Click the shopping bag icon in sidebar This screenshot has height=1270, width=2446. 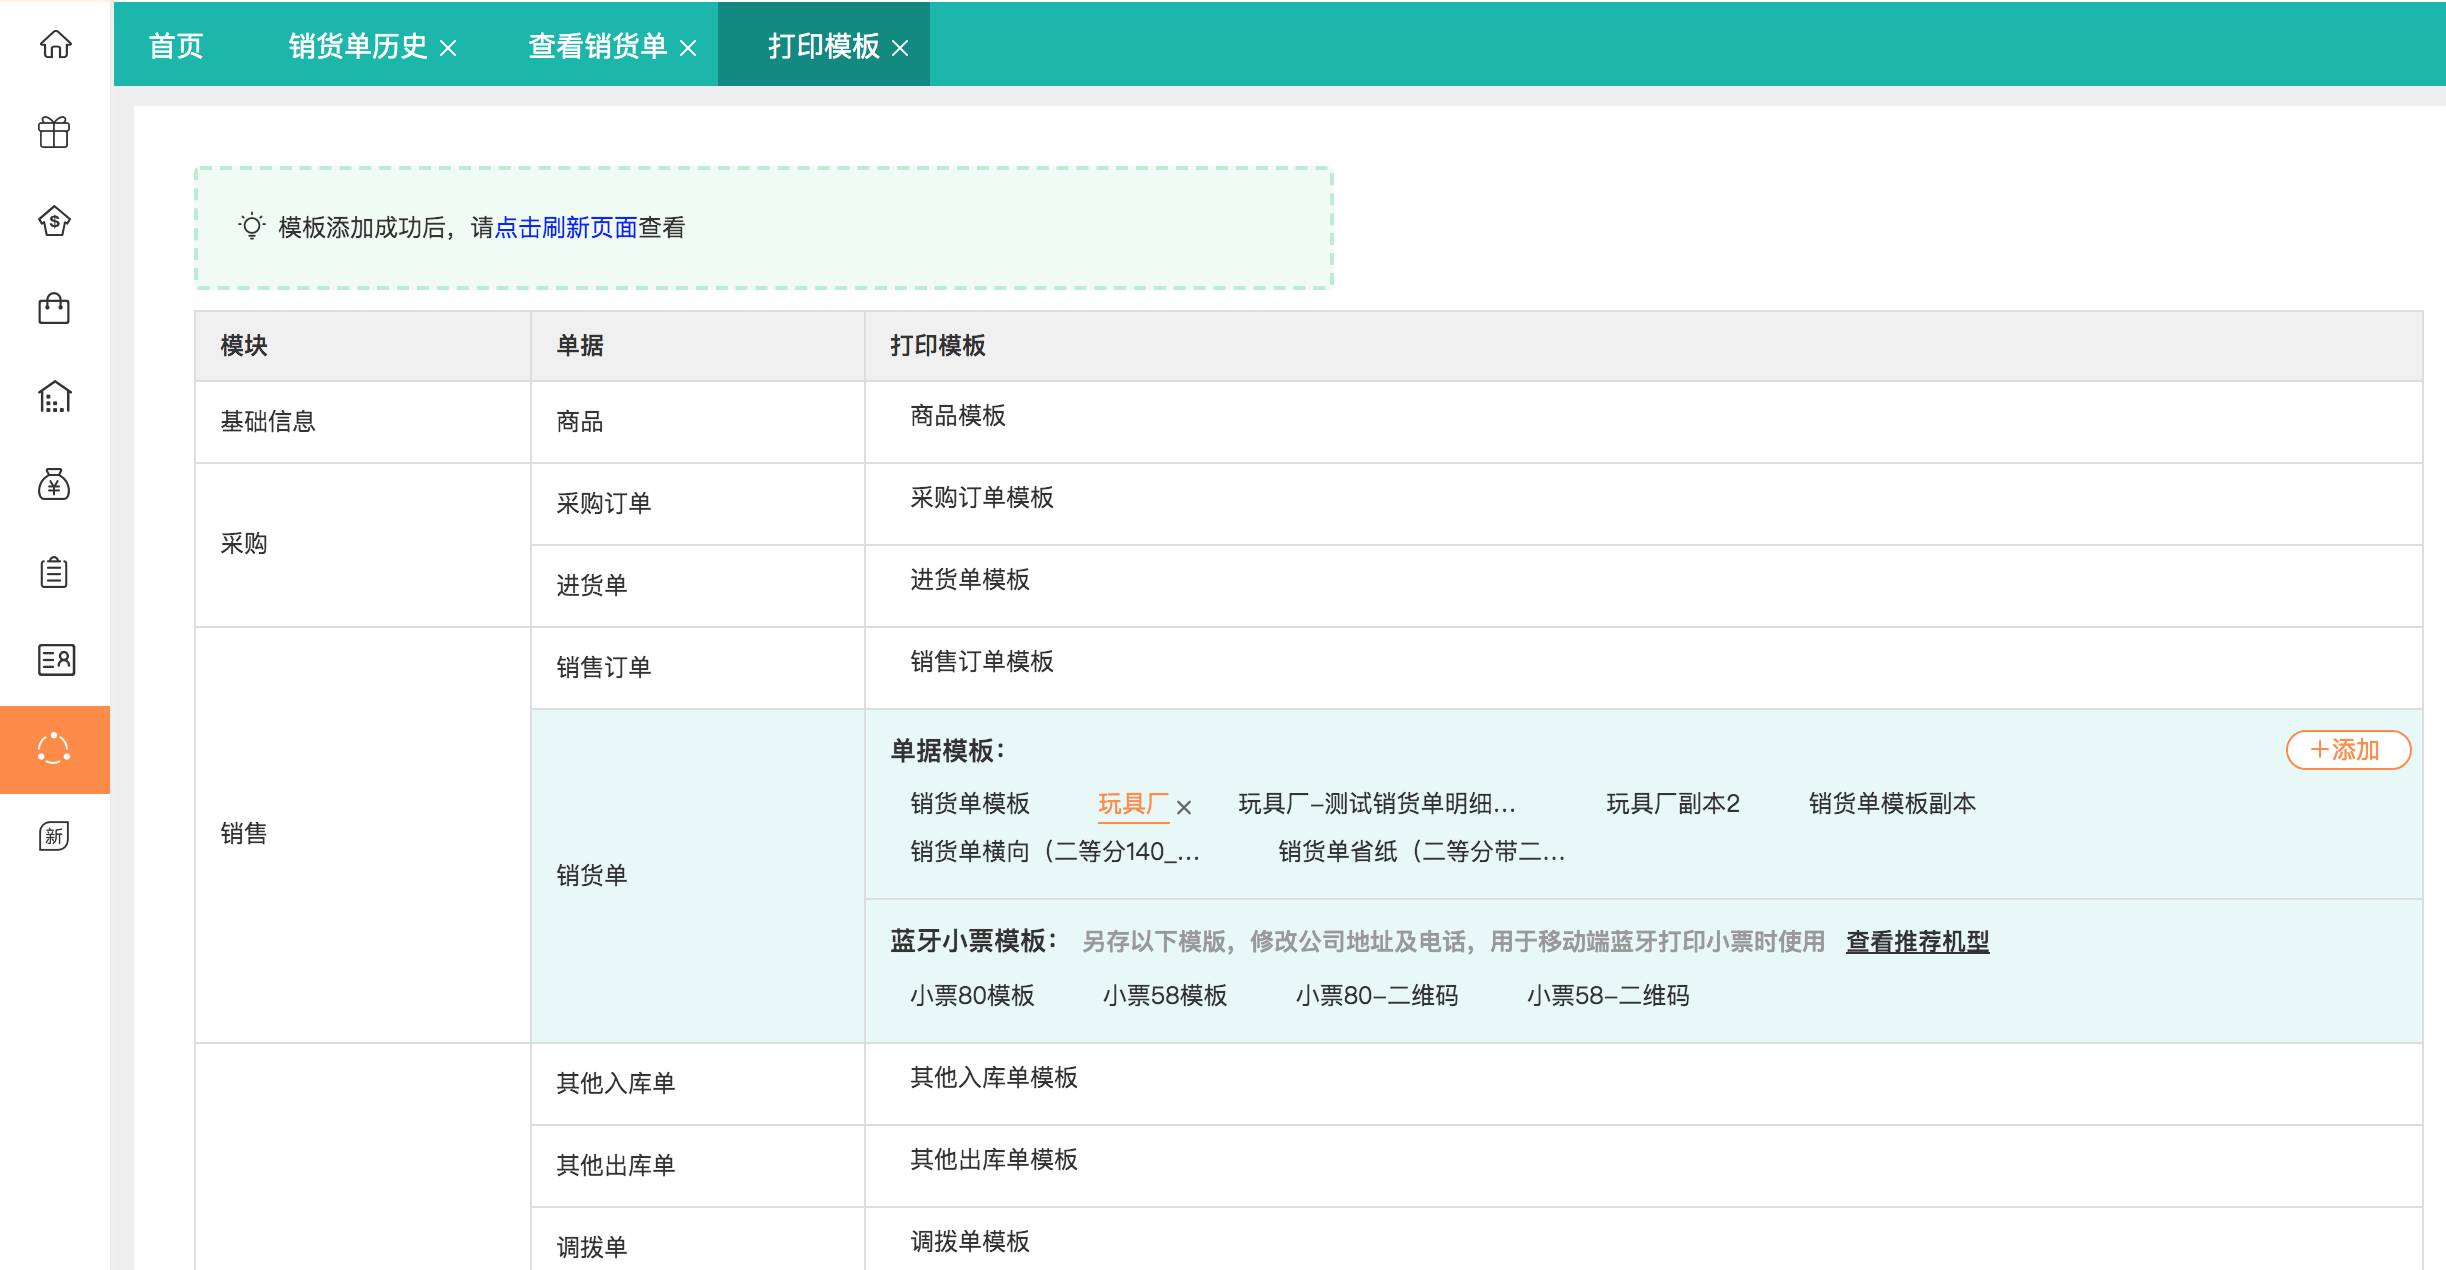coord(55,307)
